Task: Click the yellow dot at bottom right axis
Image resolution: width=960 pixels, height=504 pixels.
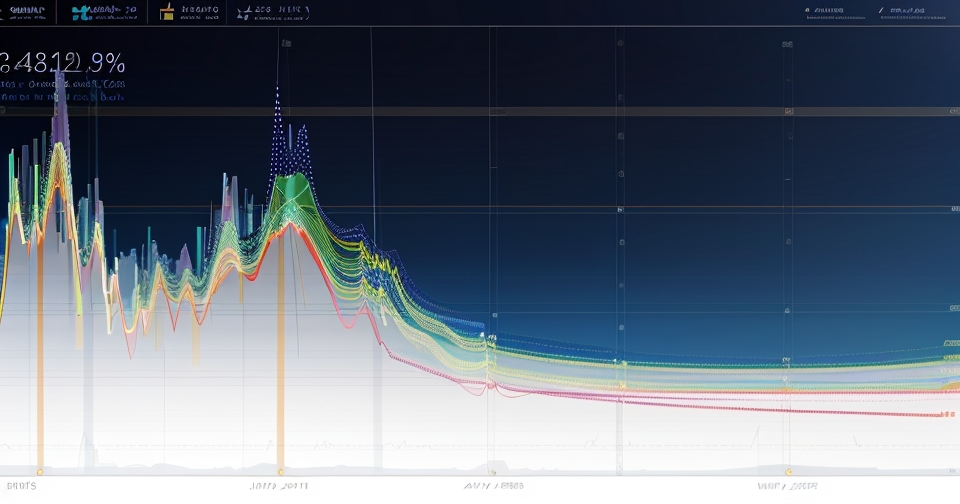Action: (x=788, y=471)
